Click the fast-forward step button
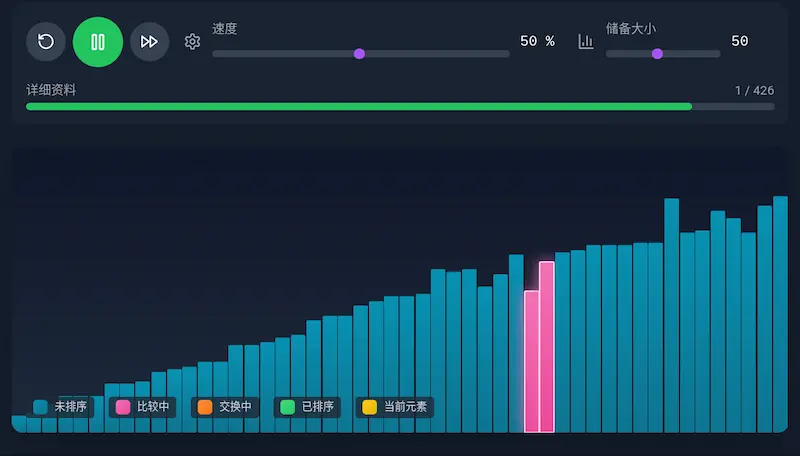 click(149, 42)
